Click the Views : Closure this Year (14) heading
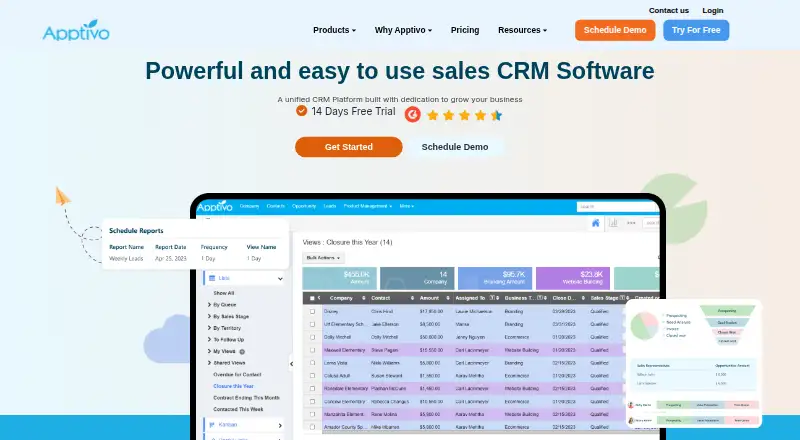 coord(347,242)
